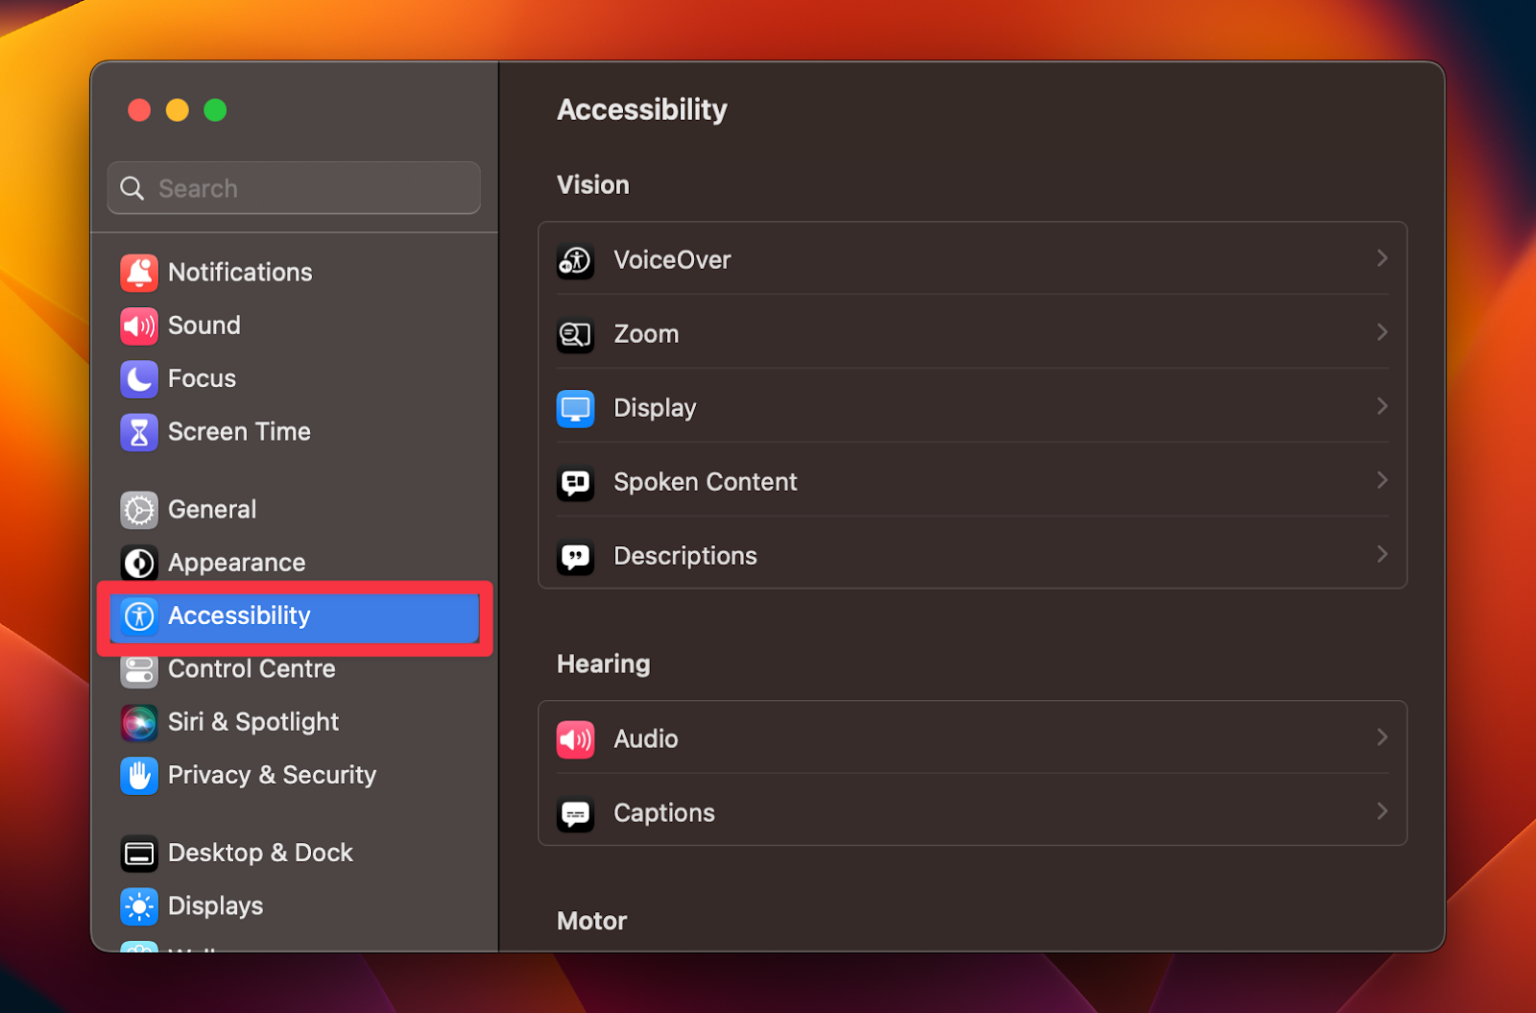Click the Screen Time hourglass icon
The width and height of the screenshot is (1536, 1013).
139,432
